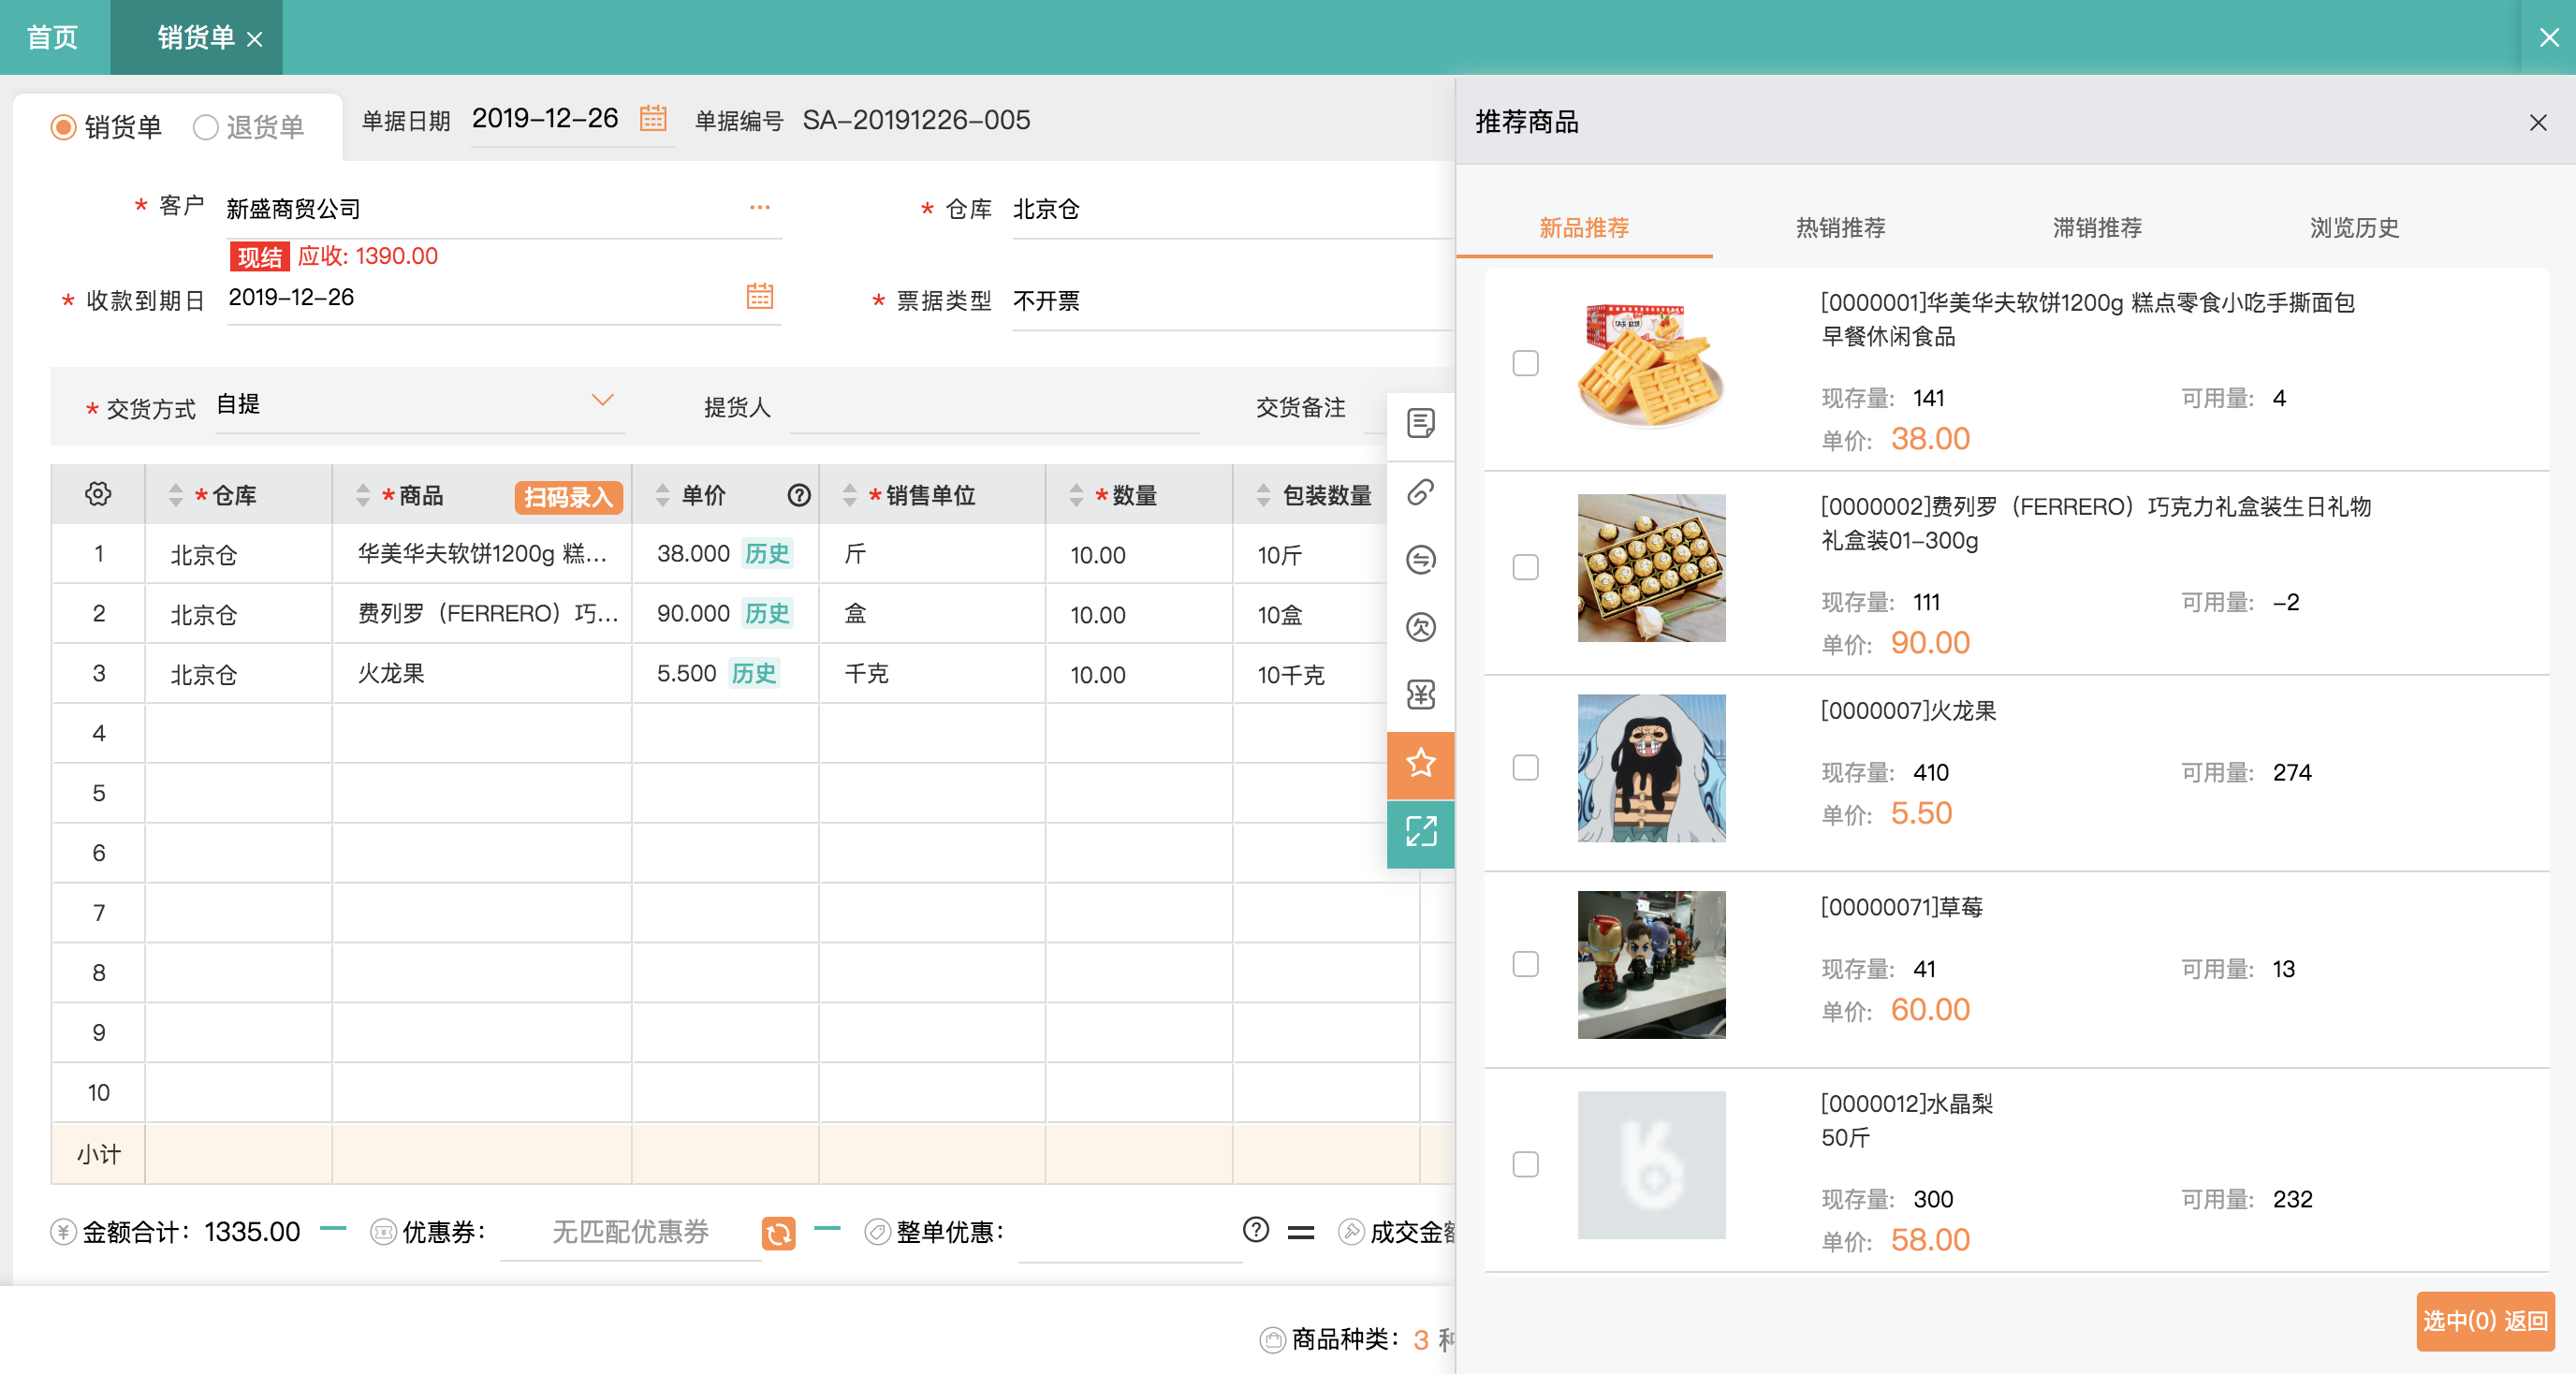
Task: Toggle checkbox for 草莓 recommended product
Action: point(1525,964)
